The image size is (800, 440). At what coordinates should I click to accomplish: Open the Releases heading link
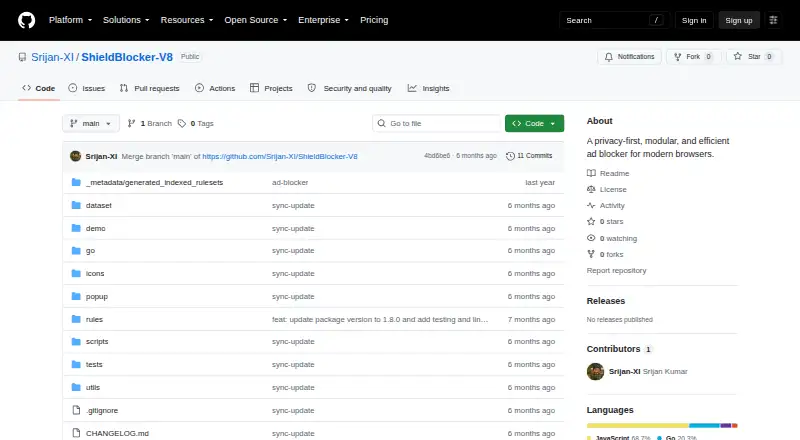(x=606, y=301)
